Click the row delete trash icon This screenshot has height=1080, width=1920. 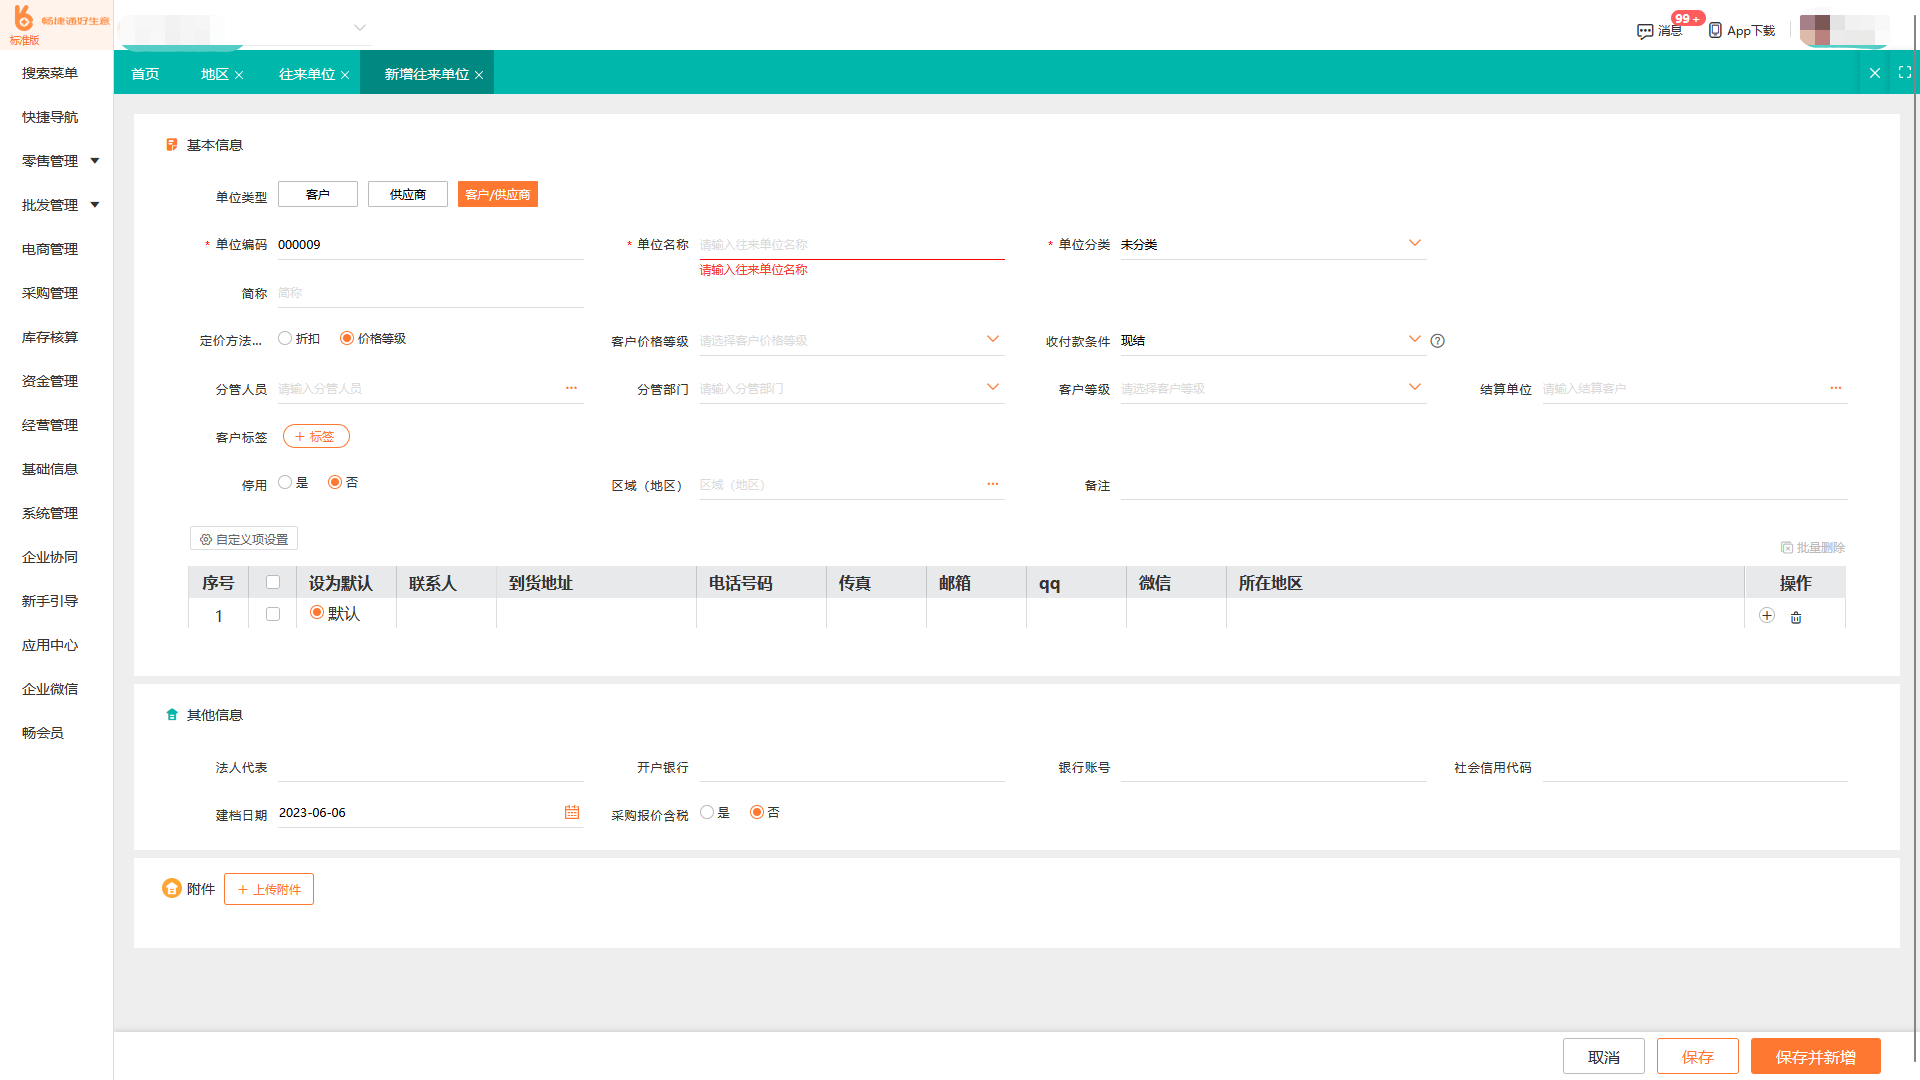point(1796,616)
